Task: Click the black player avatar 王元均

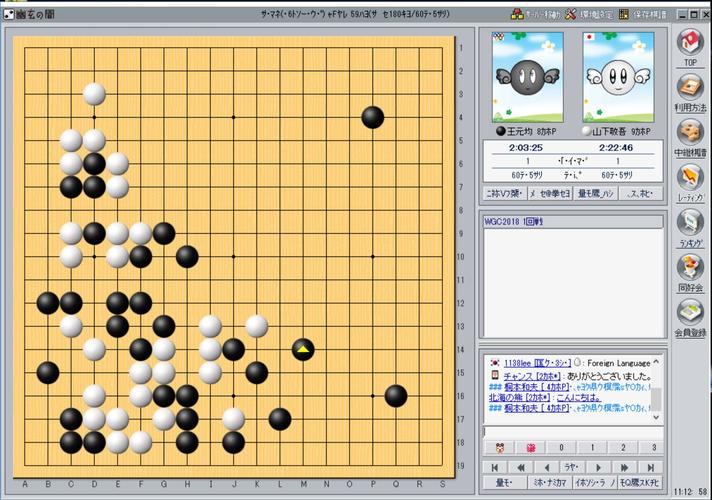Action: click(528, 77)
